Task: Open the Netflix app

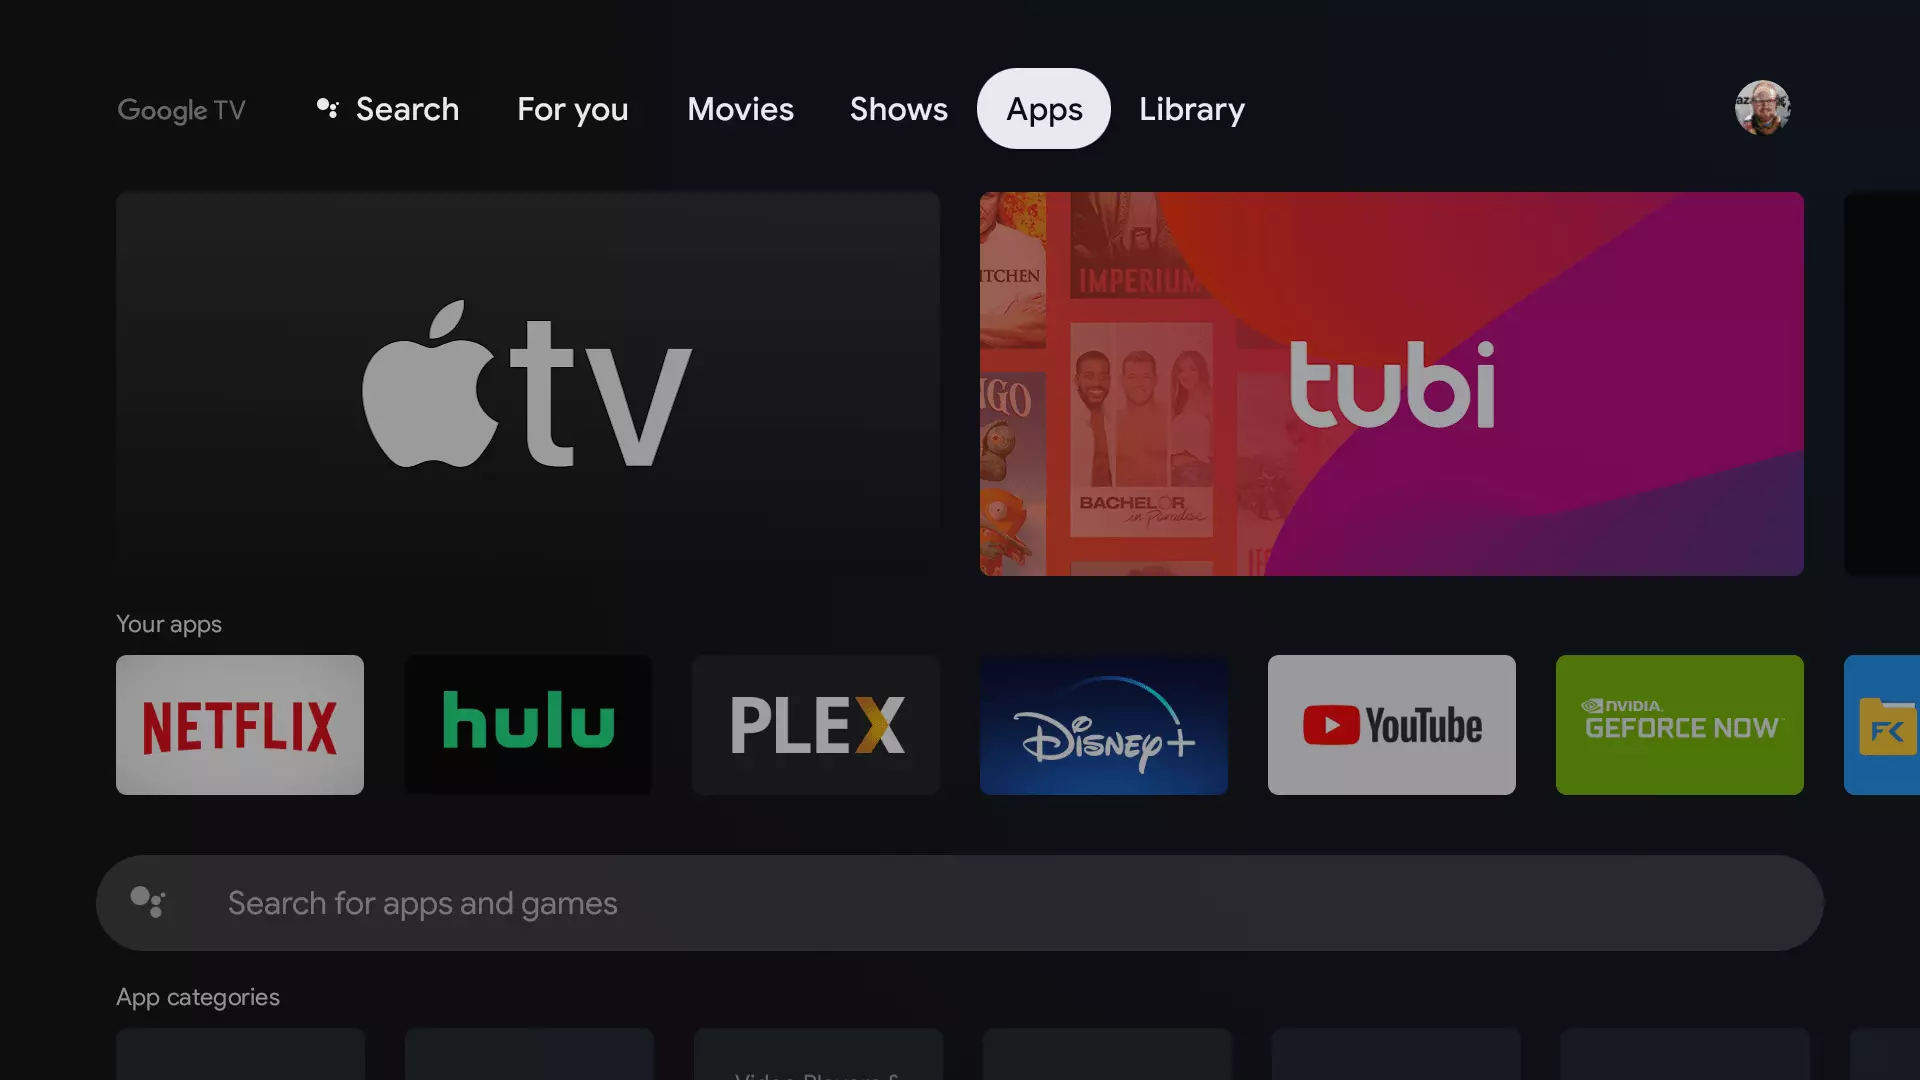Action: (240, 724)
